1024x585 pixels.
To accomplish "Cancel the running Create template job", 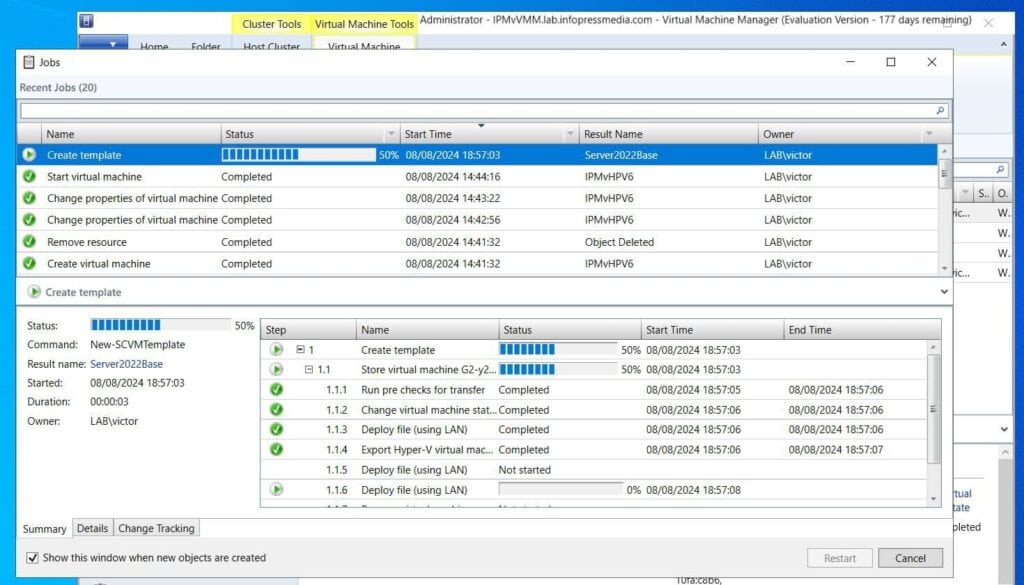I will [x=910, y=558].
